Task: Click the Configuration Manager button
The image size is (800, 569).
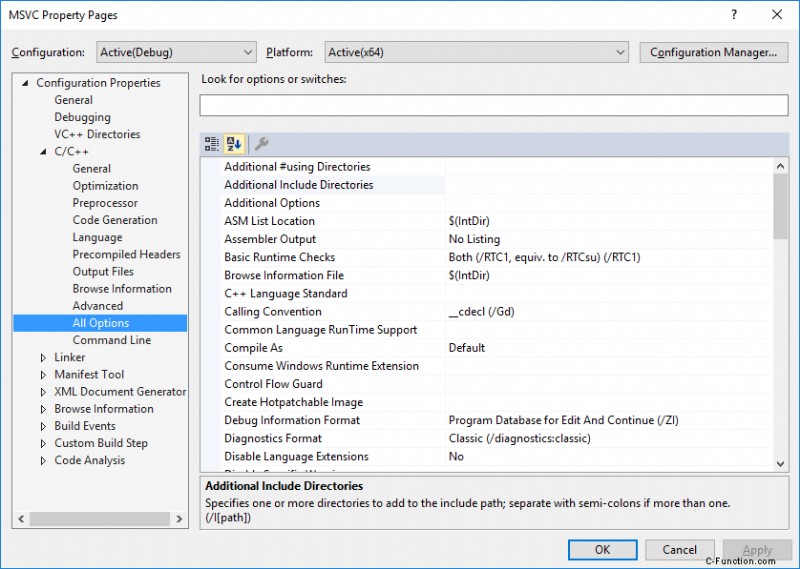Action: (x=712, y=52)
